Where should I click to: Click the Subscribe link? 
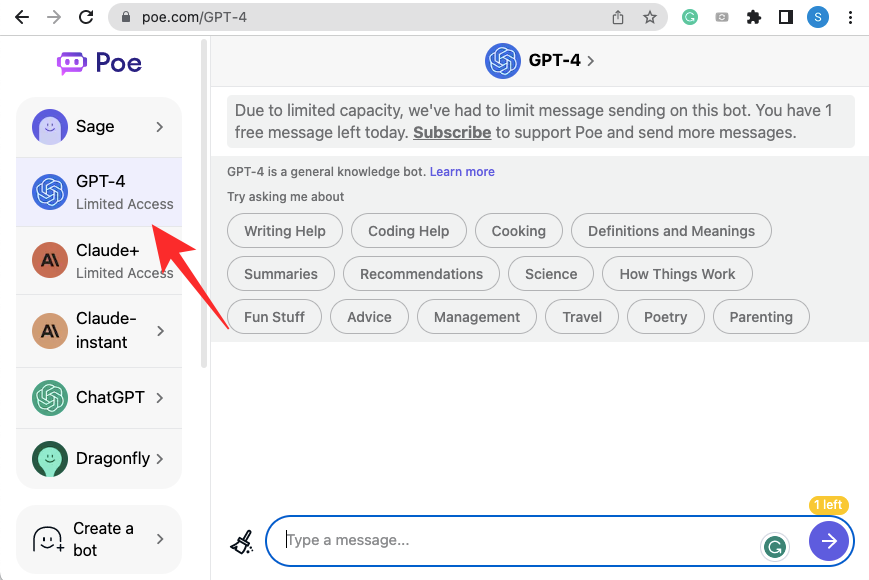[x=452, y=132]
